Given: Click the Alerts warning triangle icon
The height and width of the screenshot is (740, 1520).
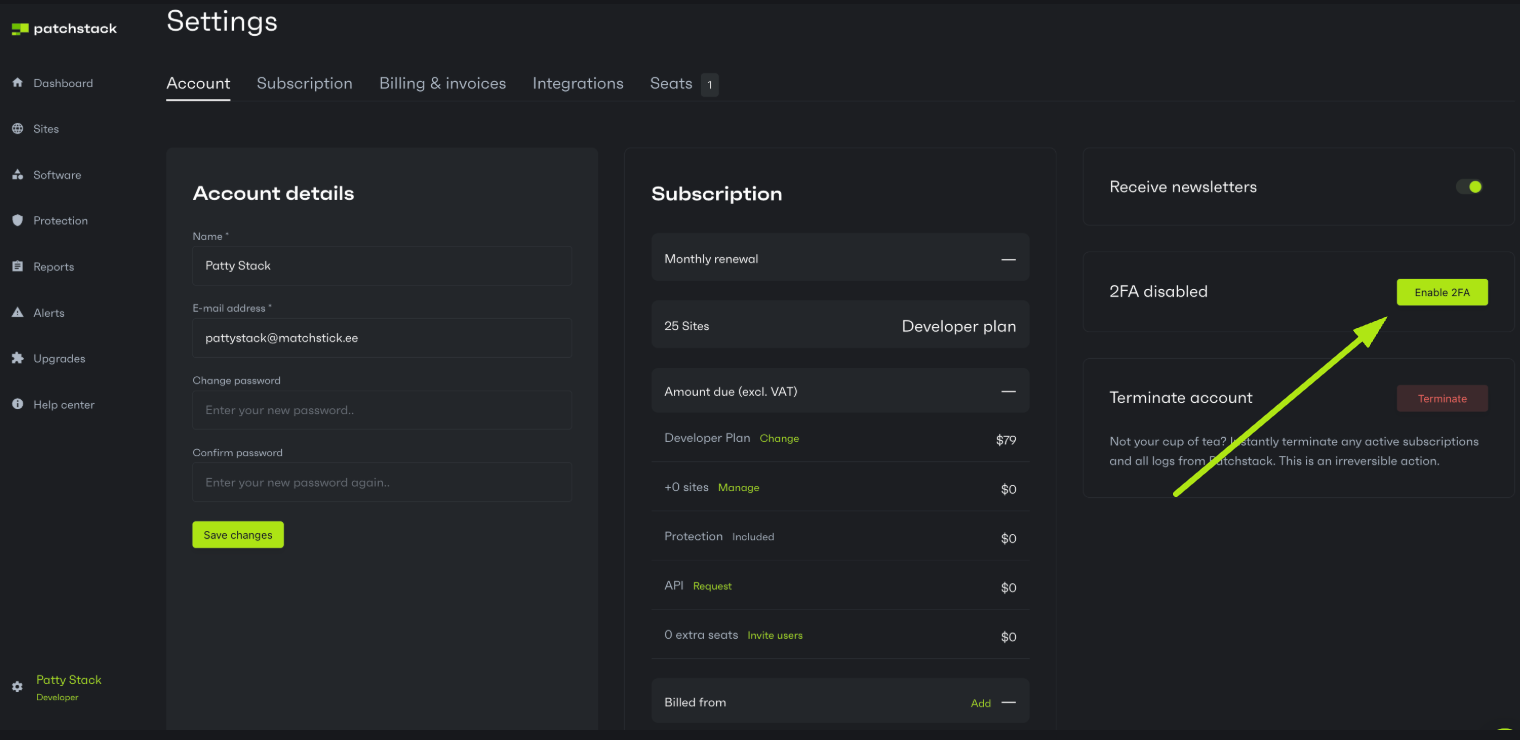Looking at the screenshot, I should tap(17, 313).
